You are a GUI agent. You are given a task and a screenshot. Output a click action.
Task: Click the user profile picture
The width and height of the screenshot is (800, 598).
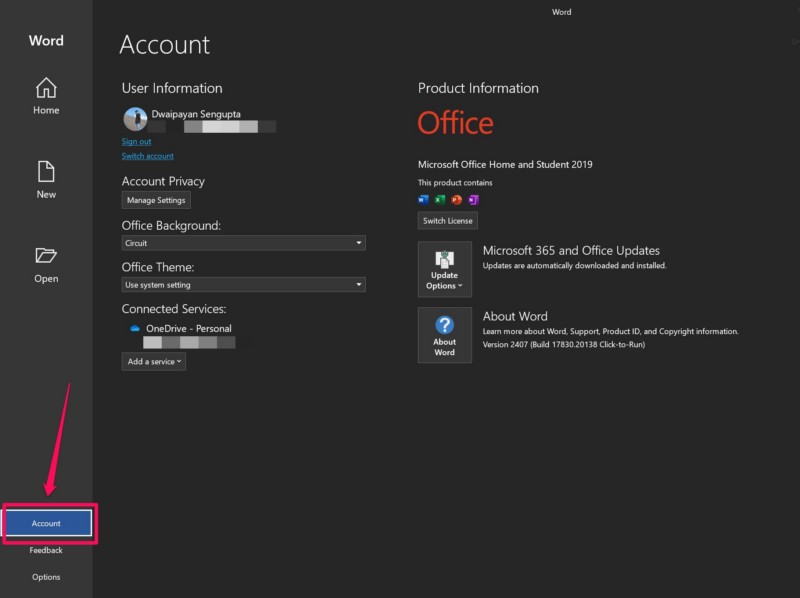click(x=135, y=120)
